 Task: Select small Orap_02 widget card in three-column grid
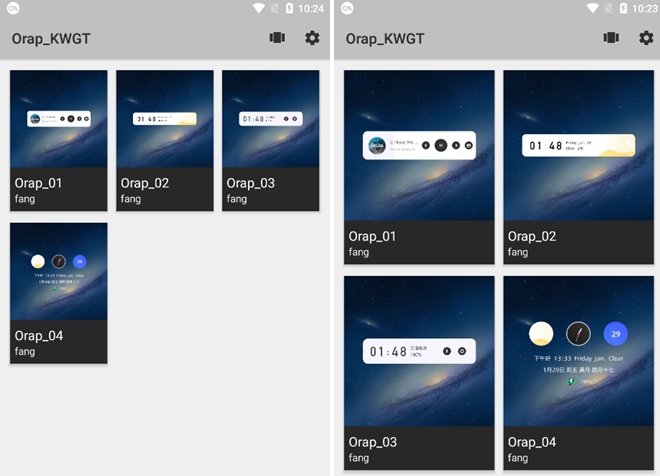tap(164, 140)
